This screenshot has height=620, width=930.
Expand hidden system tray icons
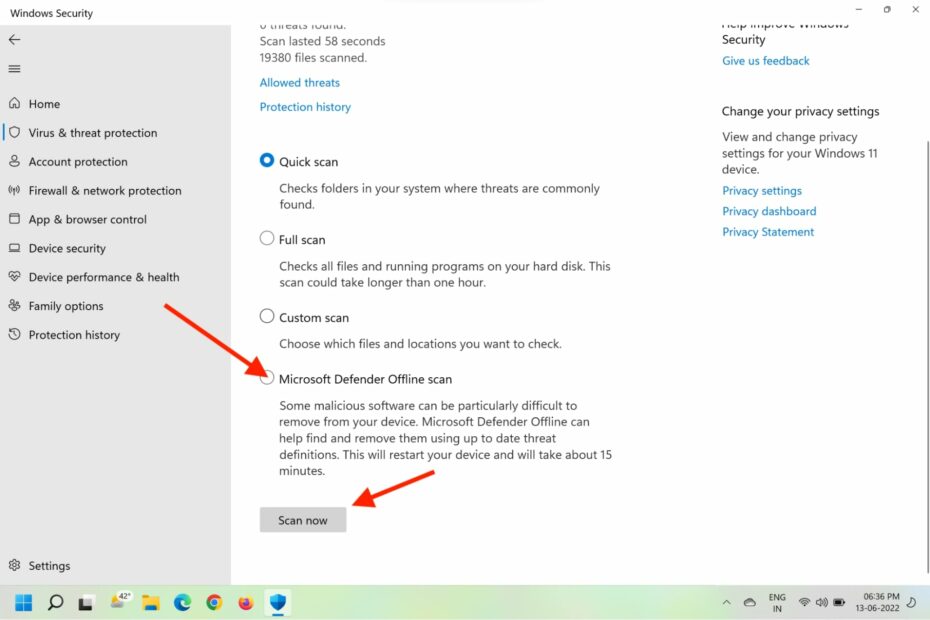[x=727, y=602]
